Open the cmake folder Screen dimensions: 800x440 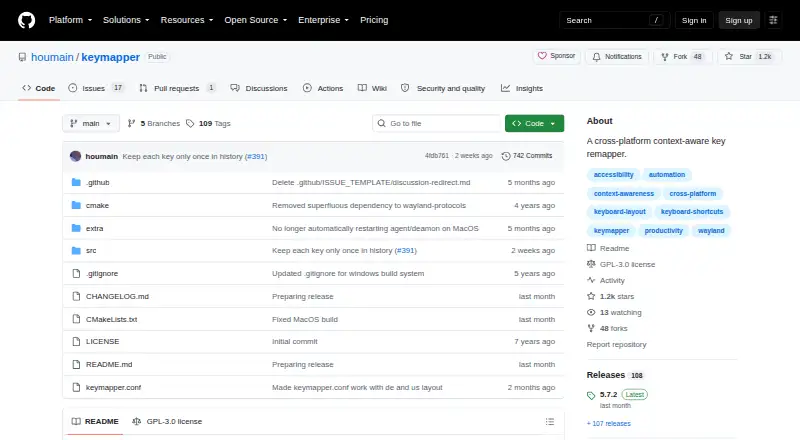97,205
